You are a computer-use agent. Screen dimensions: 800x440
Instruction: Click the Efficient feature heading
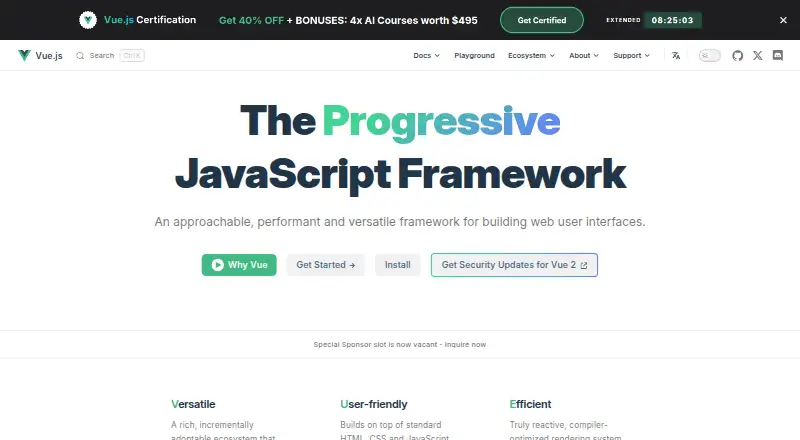point(530,404)
